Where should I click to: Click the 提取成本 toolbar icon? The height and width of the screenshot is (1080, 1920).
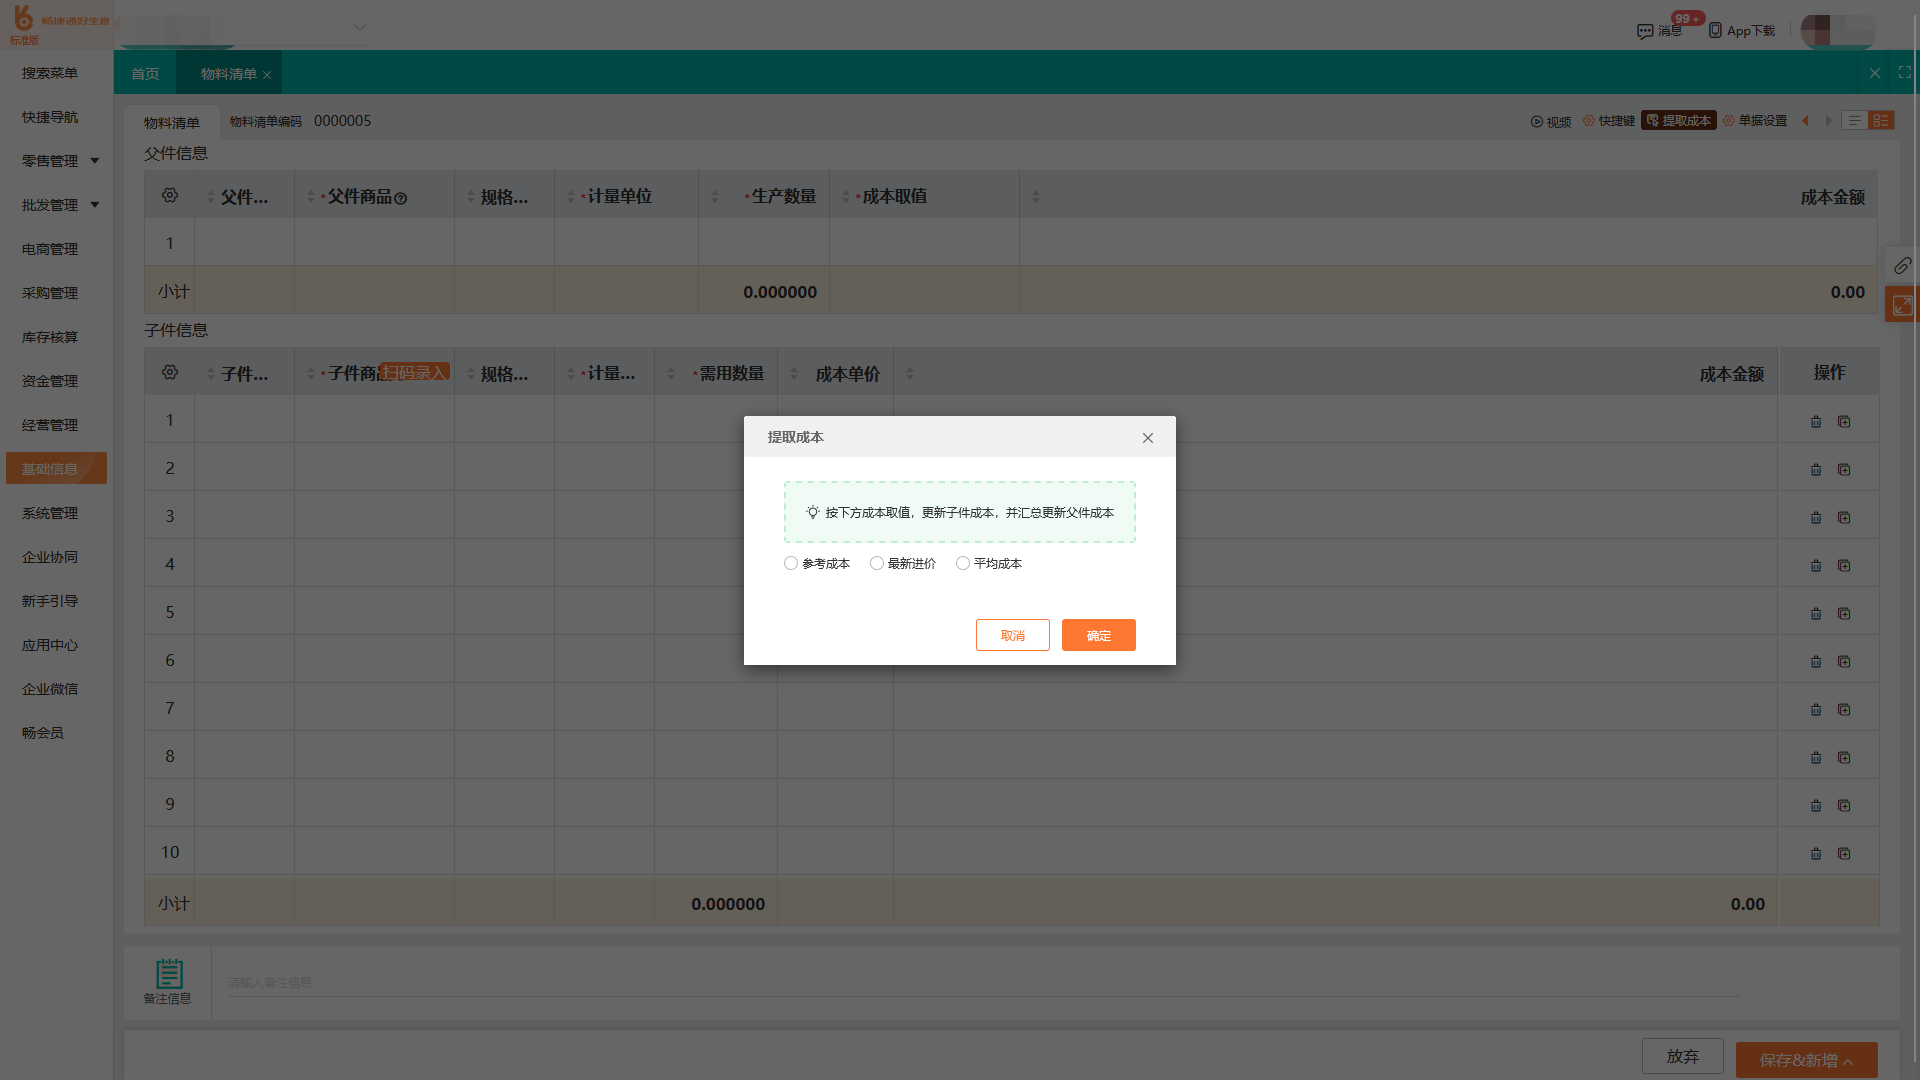tap(1679, 121)
